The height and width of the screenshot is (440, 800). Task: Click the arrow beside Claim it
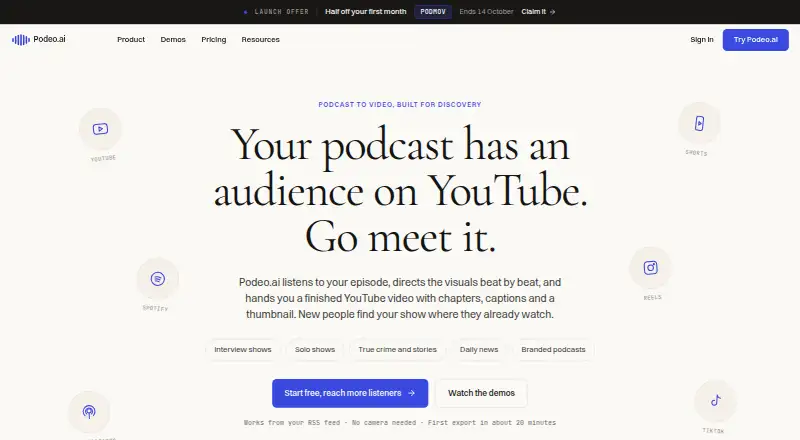[553, 12]
